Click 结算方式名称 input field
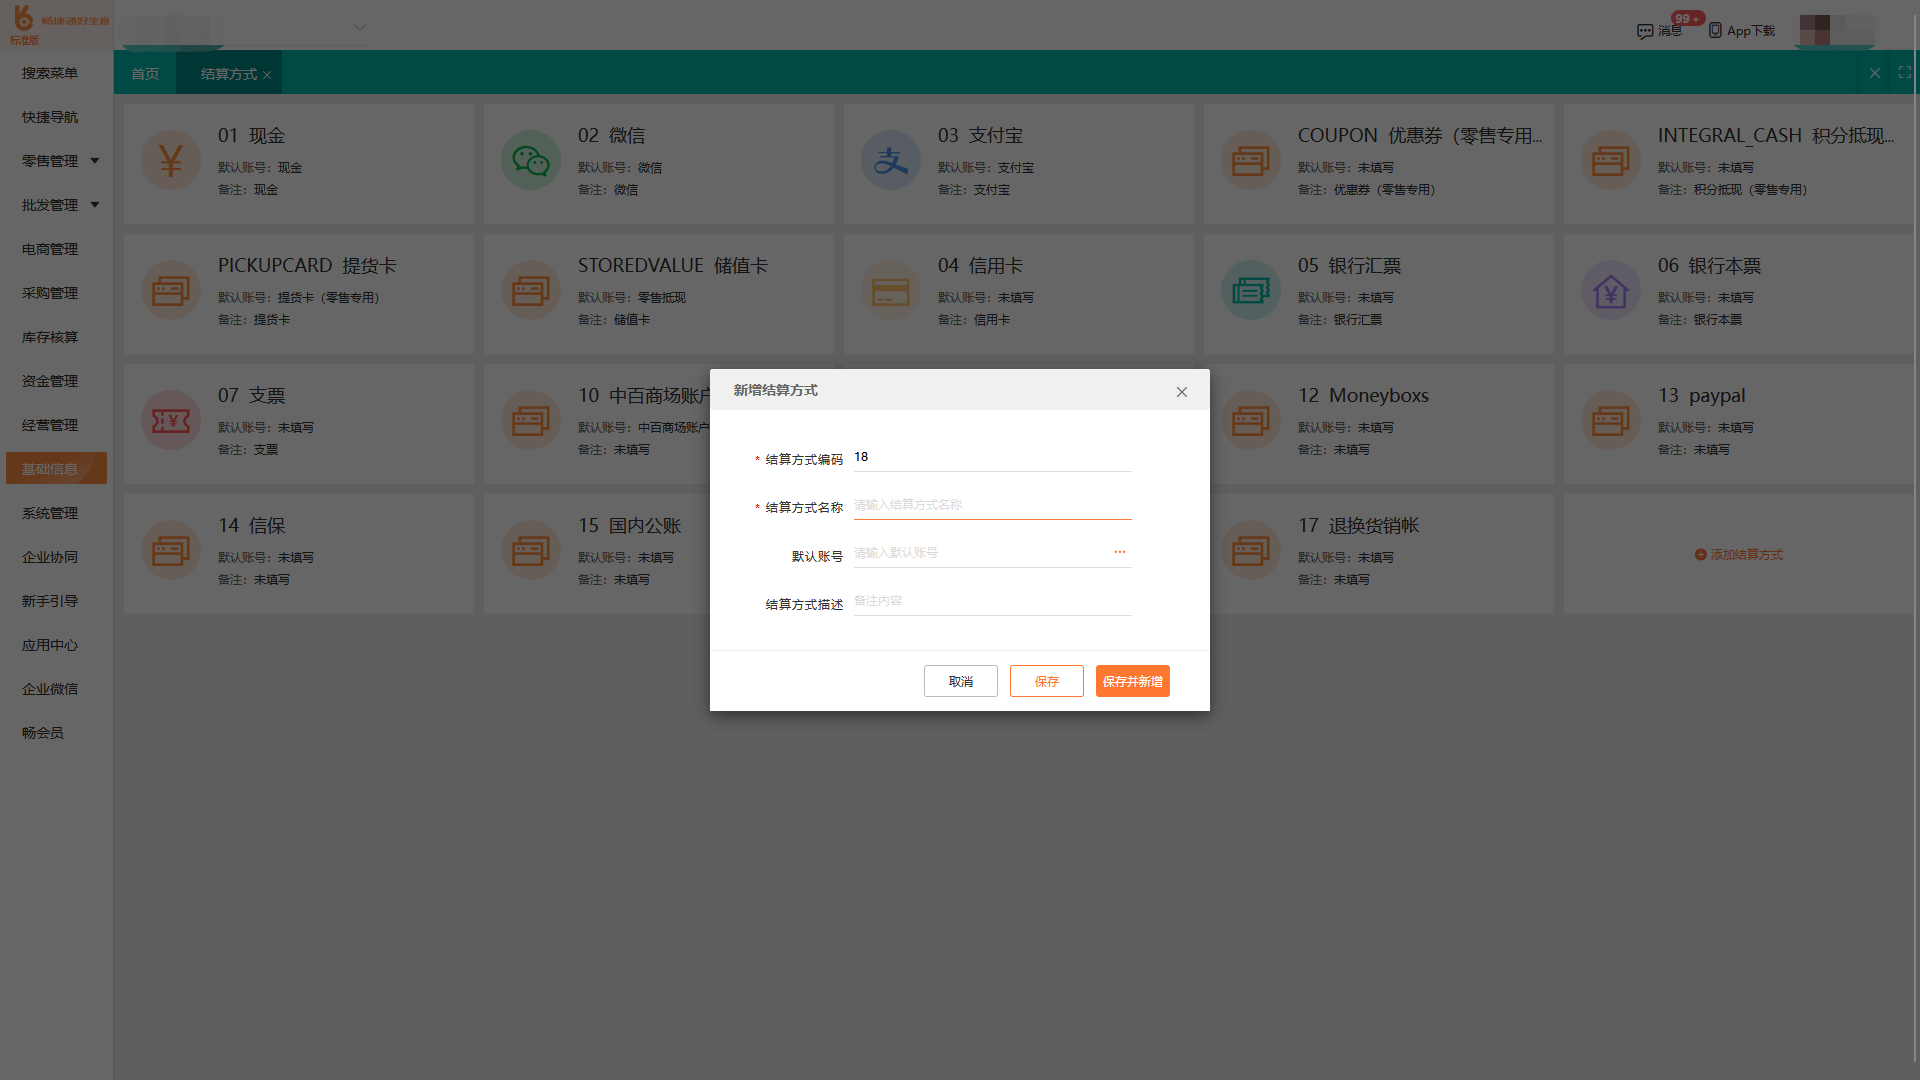Image resolution: width=1920 pixels, height=1080 pixels. click(x=990, y=505)
